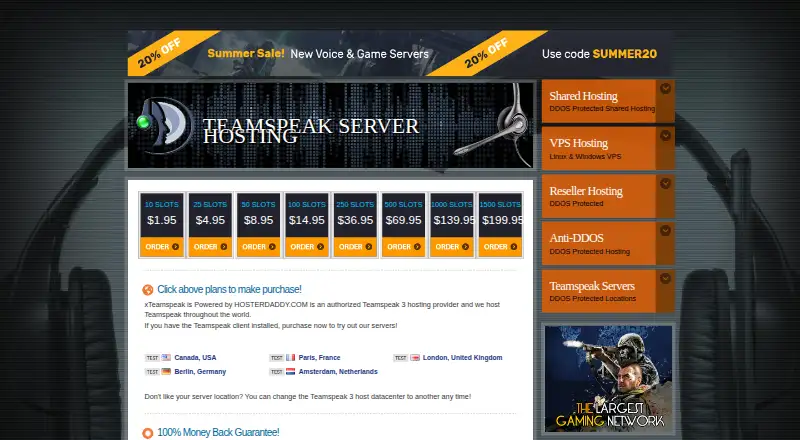The height and width of the screenshot is (440, 800).
Task: Click the SUMMER20 promo code text
Action: [624, 54]
